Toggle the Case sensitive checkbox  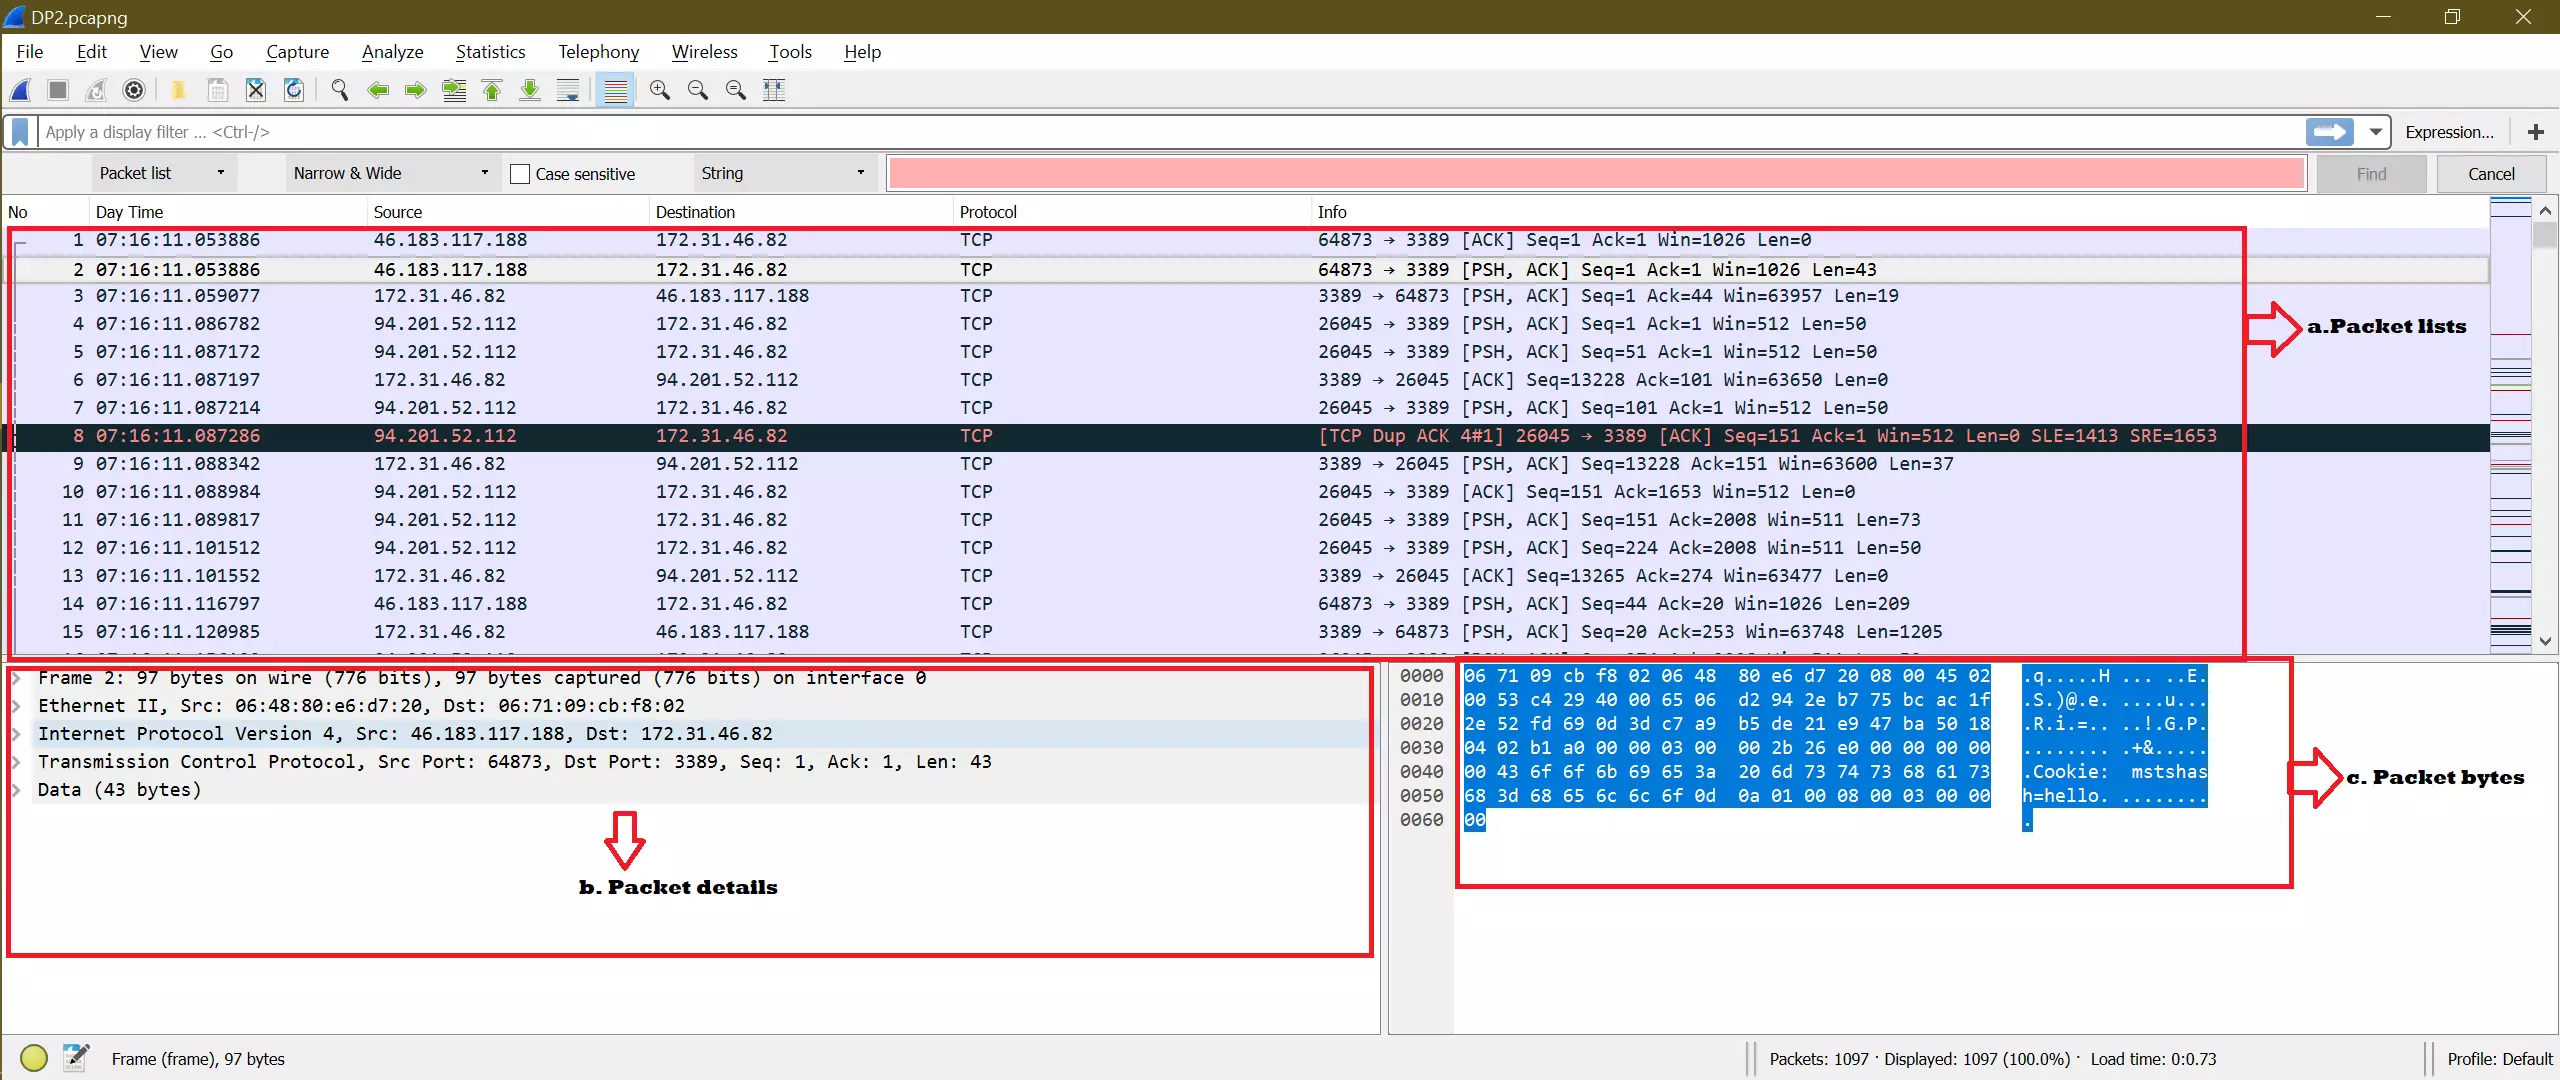521,173
